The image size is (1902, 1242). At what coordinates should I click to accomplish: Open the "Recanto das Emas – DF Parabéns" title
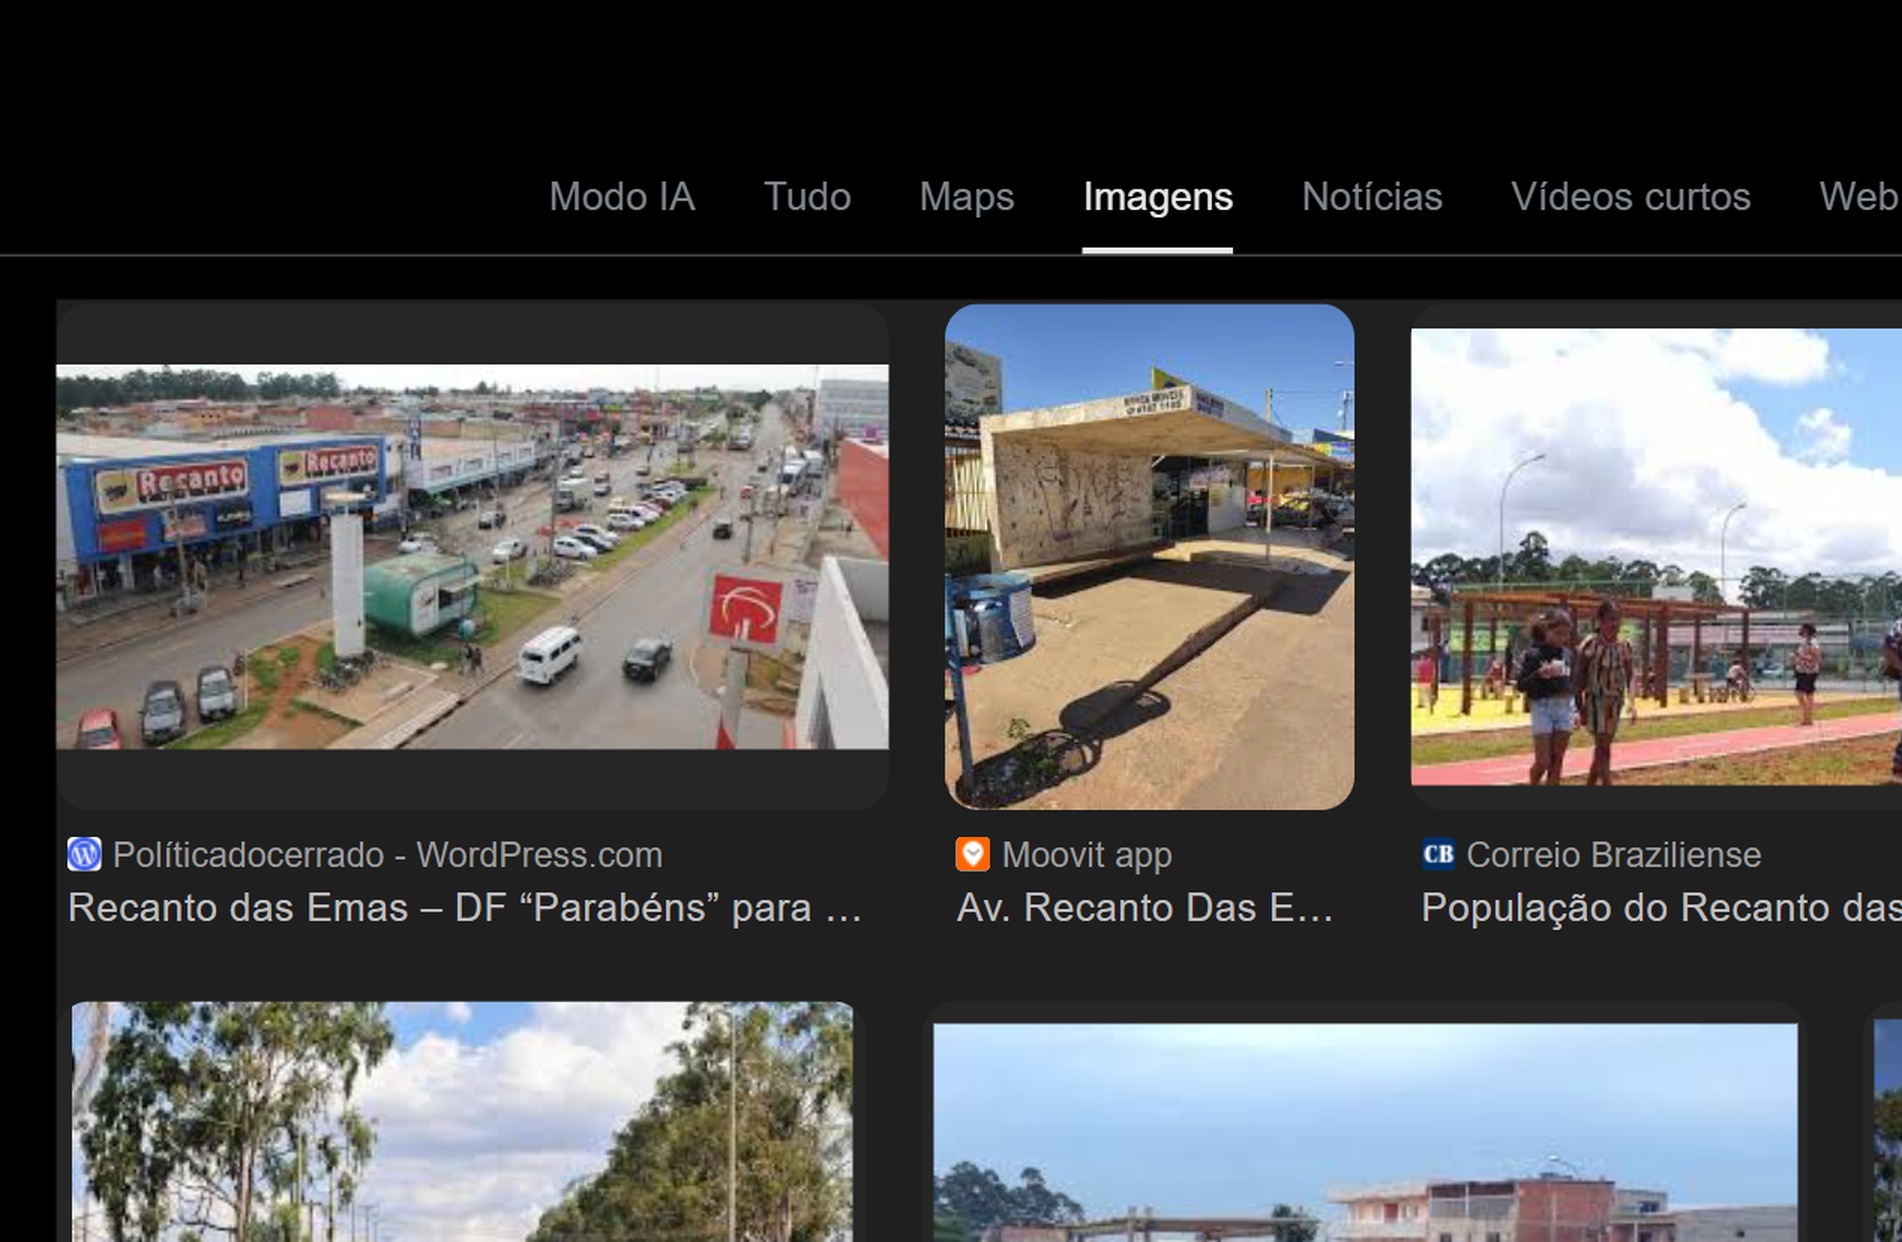coord(464,908)
